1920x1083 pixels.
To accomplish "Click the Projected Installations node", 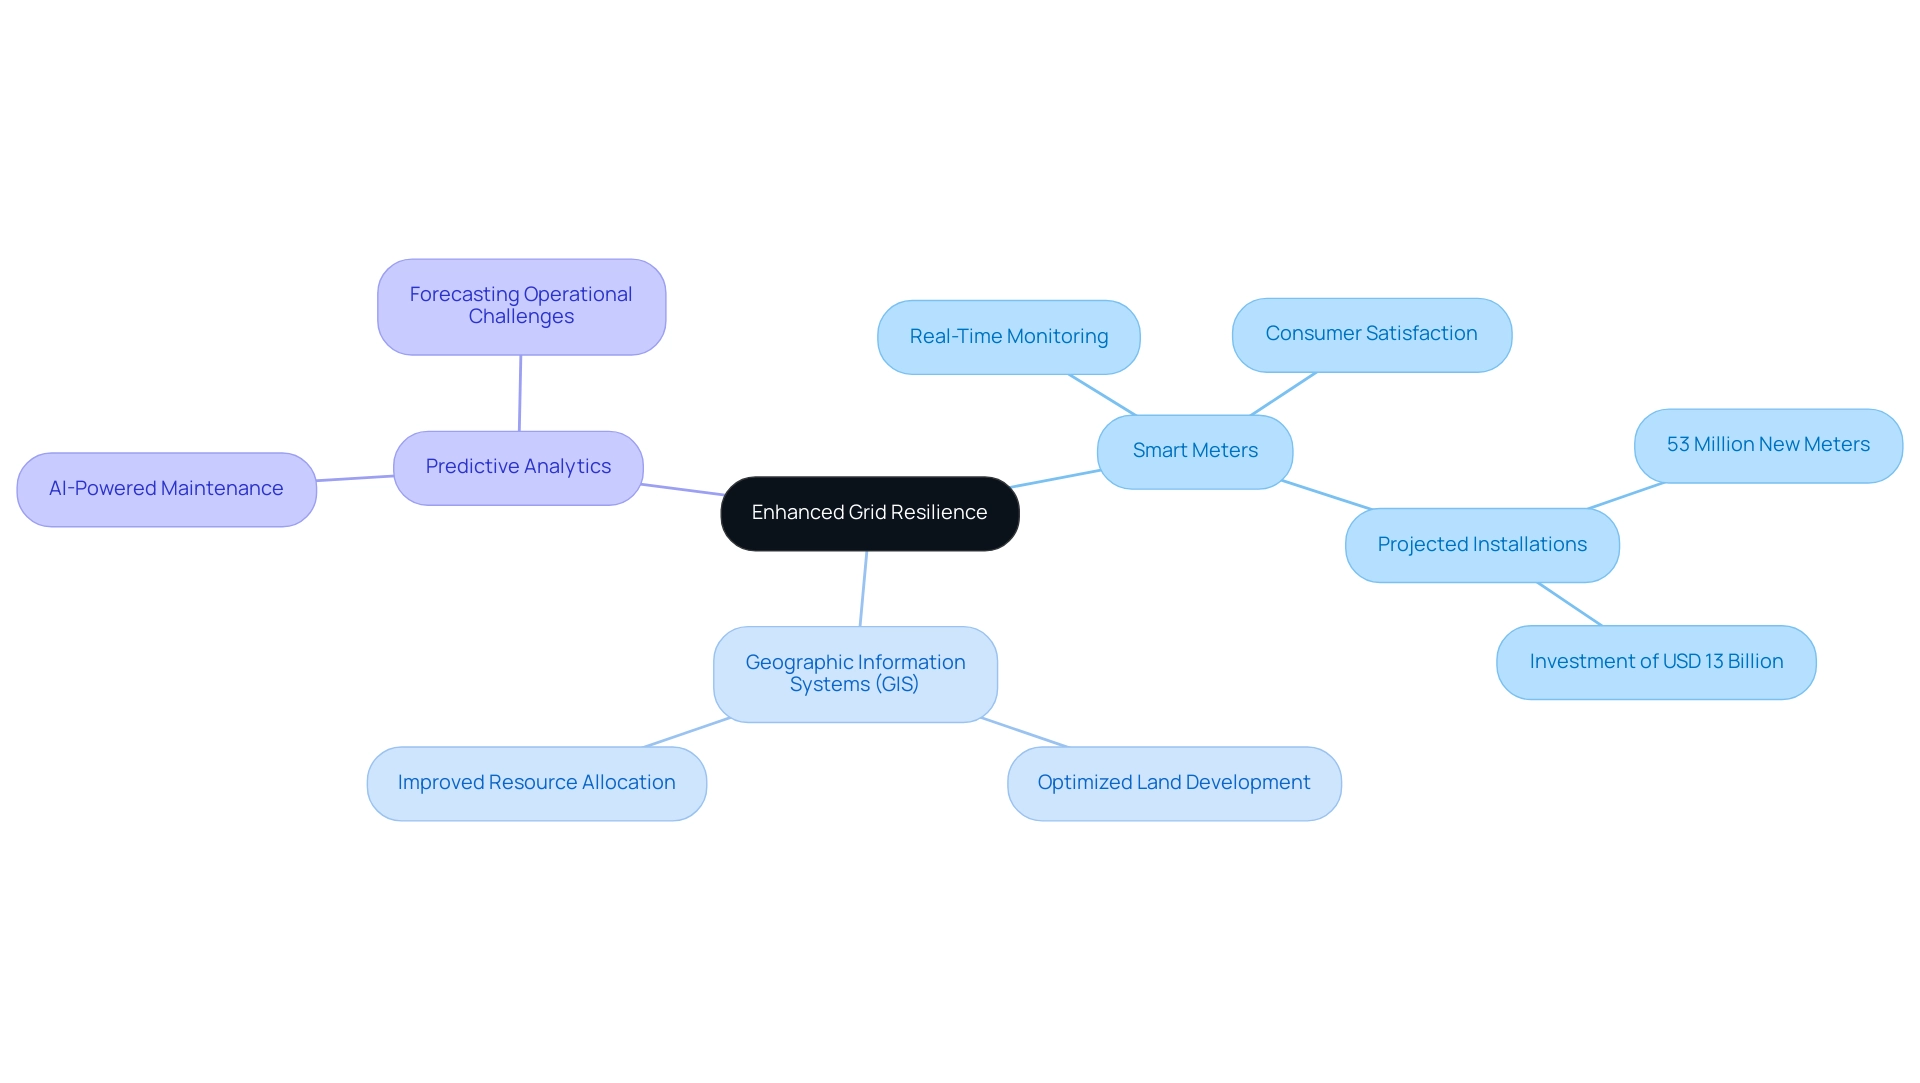I will [1482, 542].
